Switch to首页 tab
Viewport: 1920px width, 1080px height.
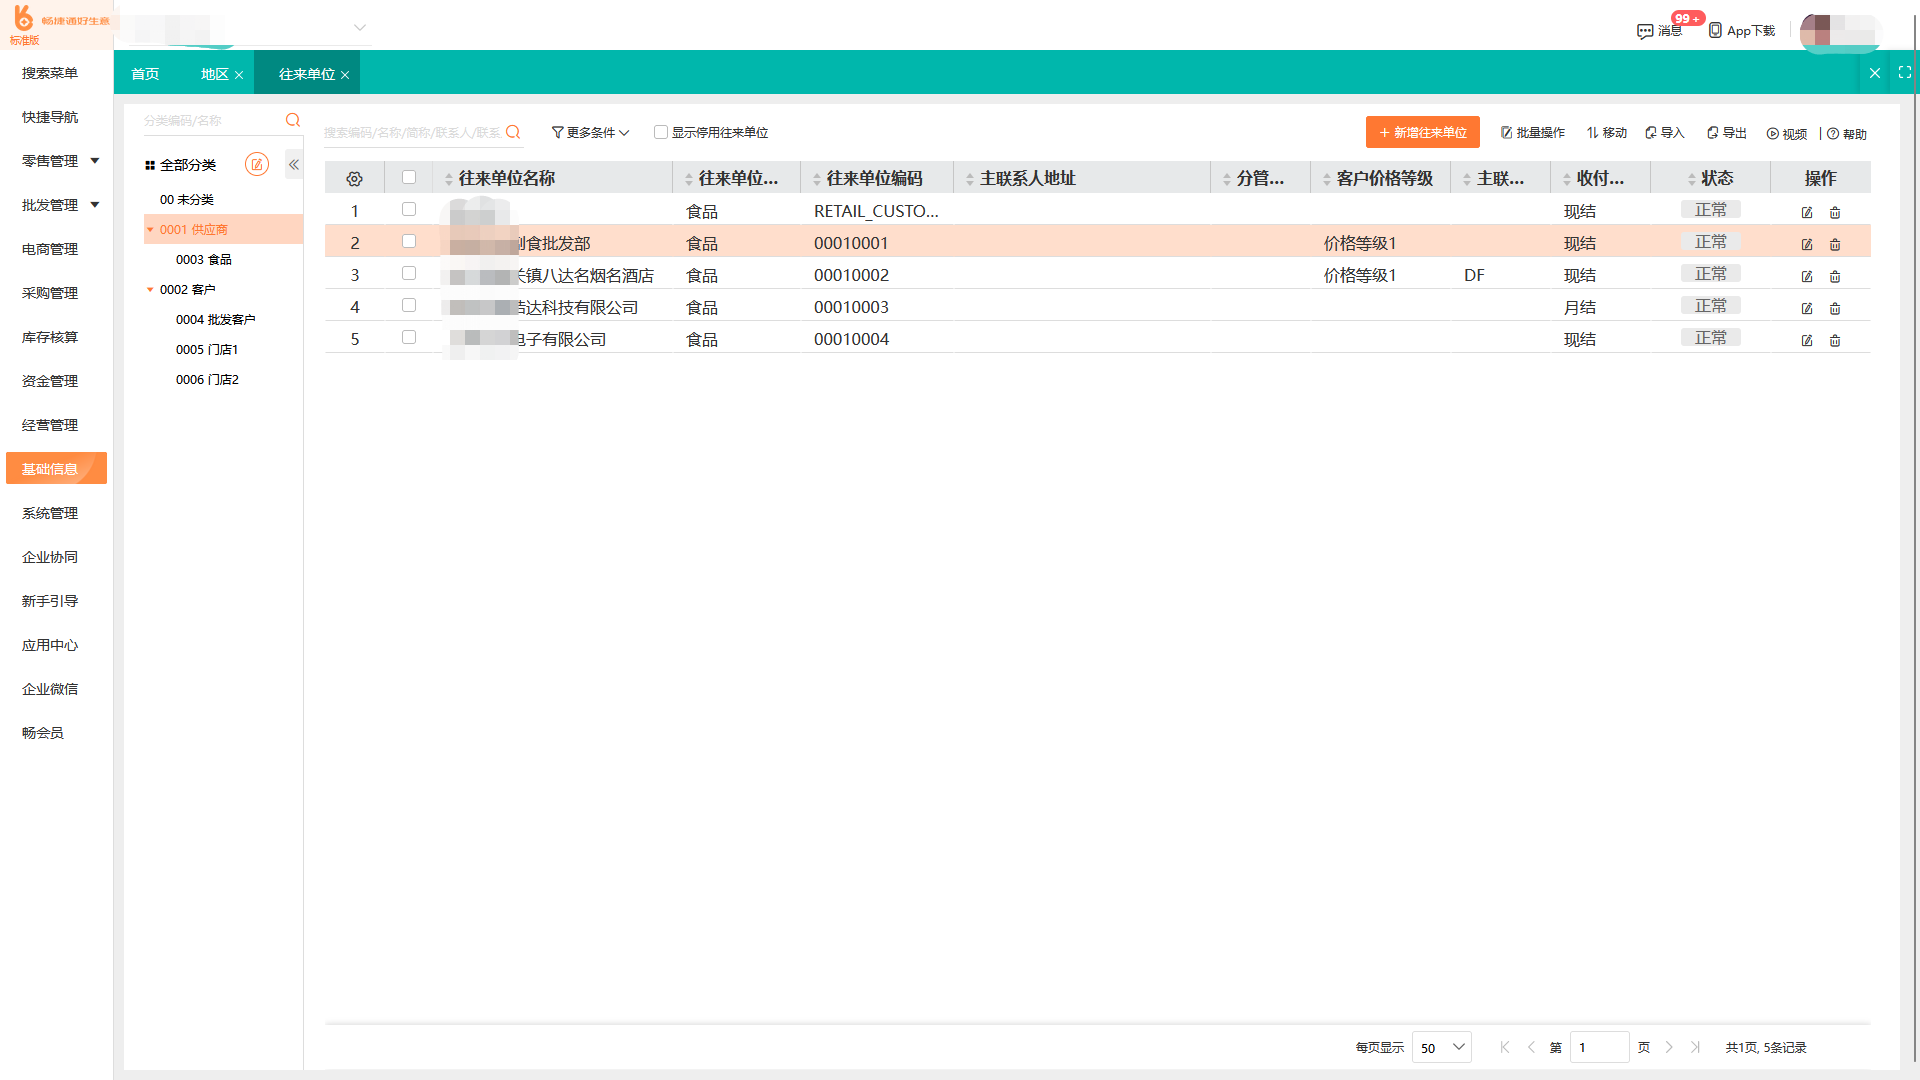click(145, 74)
